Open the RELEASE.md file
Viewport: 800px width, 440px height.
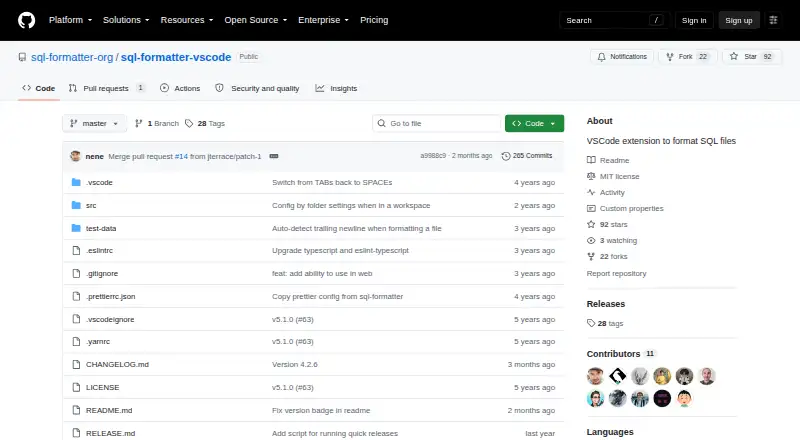click(110, 433)
